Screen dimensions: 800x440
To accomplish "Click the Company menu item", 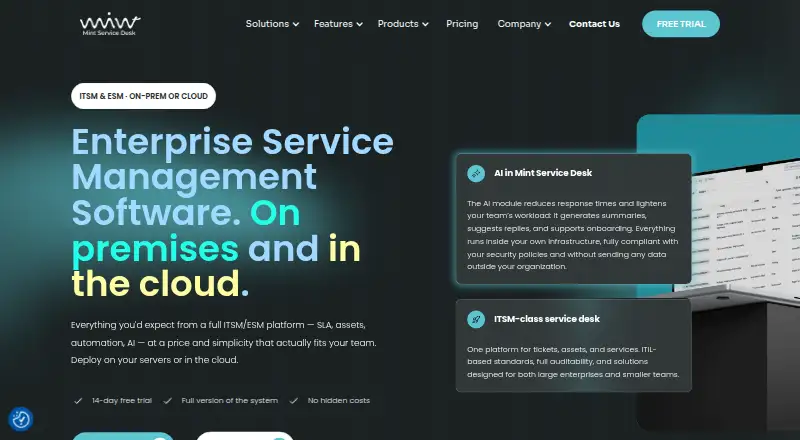I will [x=519, y=24].
